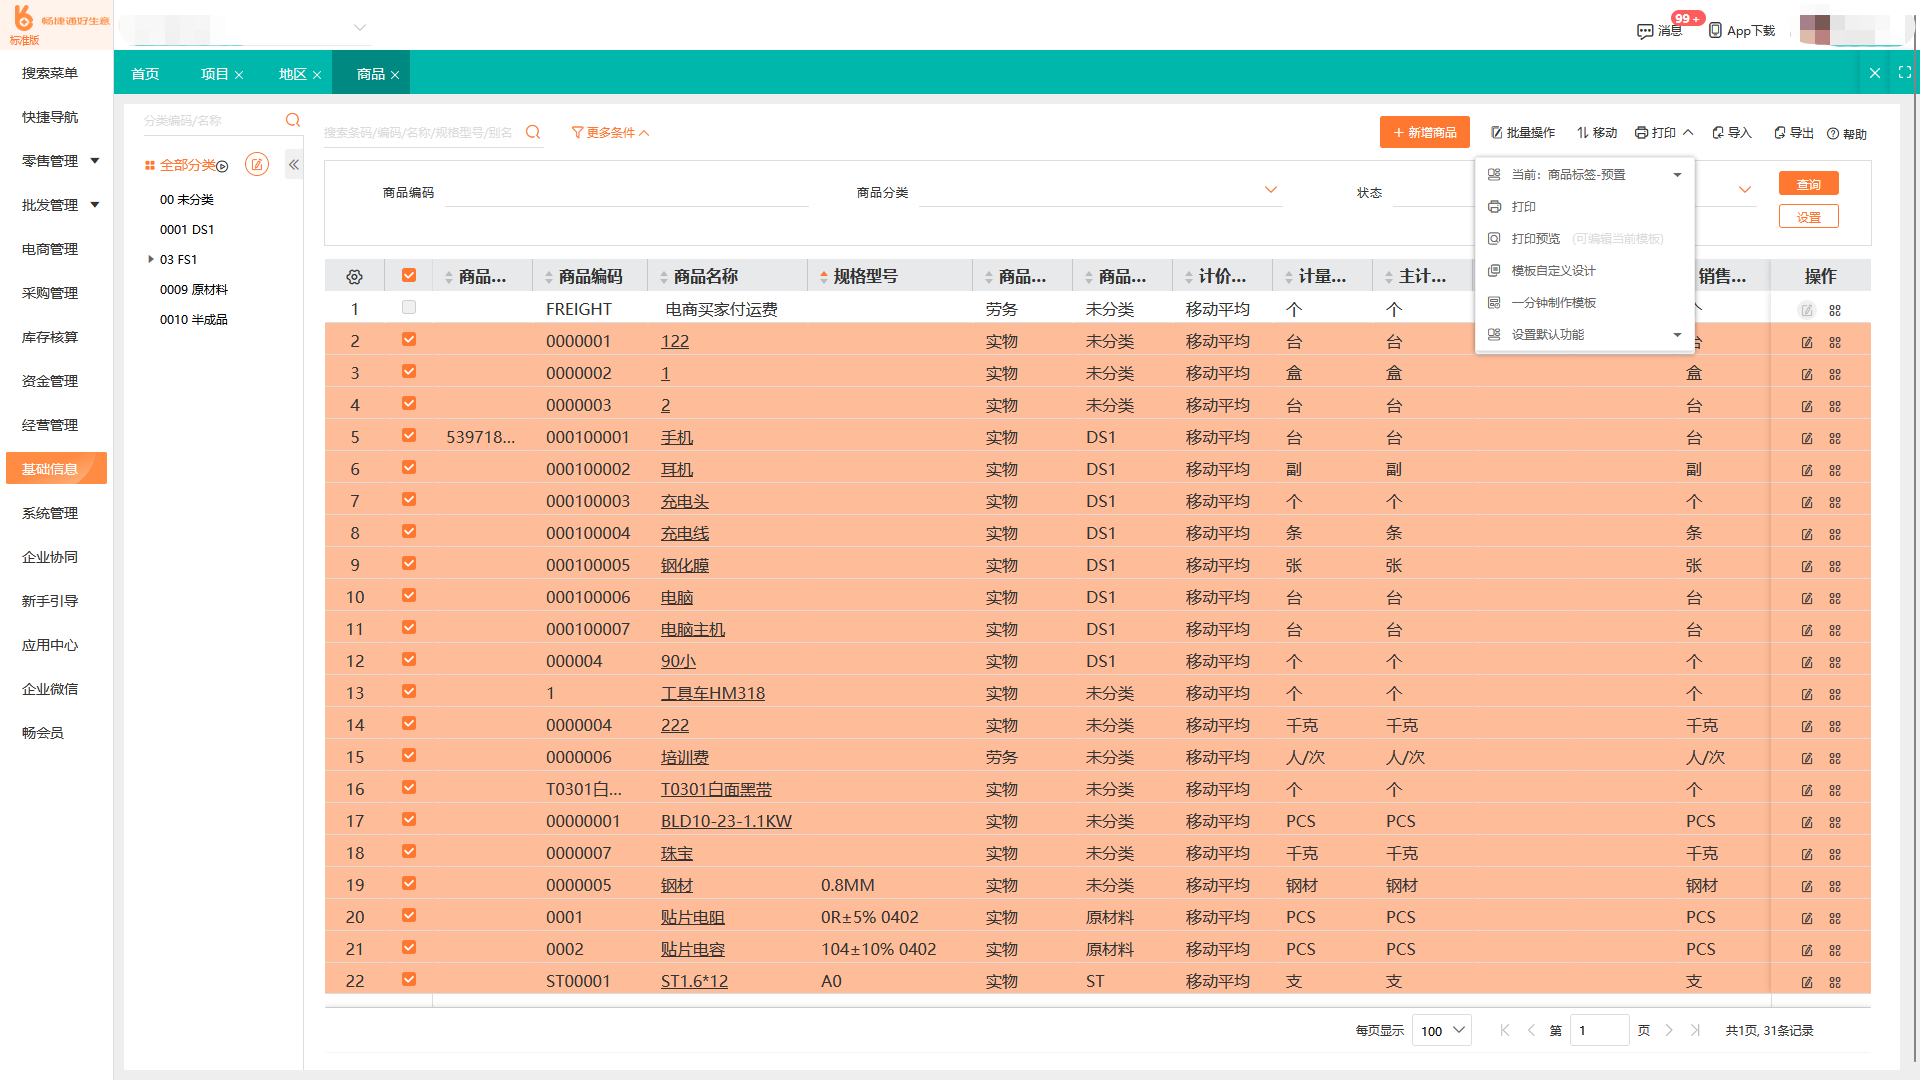The height and width of the screenshot is (1080, 1920).
Task: Expand 更多条件 filter dropdown
Action: (613, 132)
